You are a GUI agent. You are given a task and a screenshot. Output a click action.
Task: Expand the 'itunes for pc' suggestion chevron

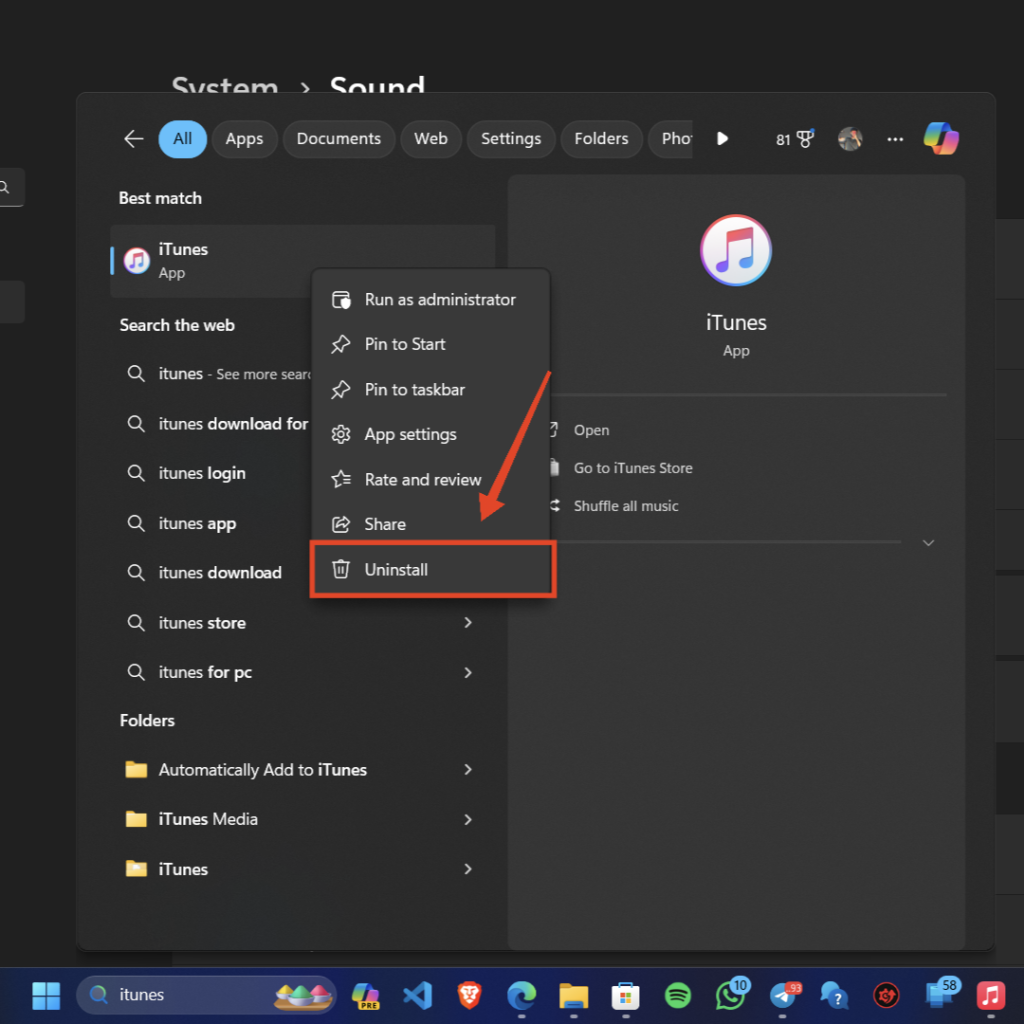(468, 673)
